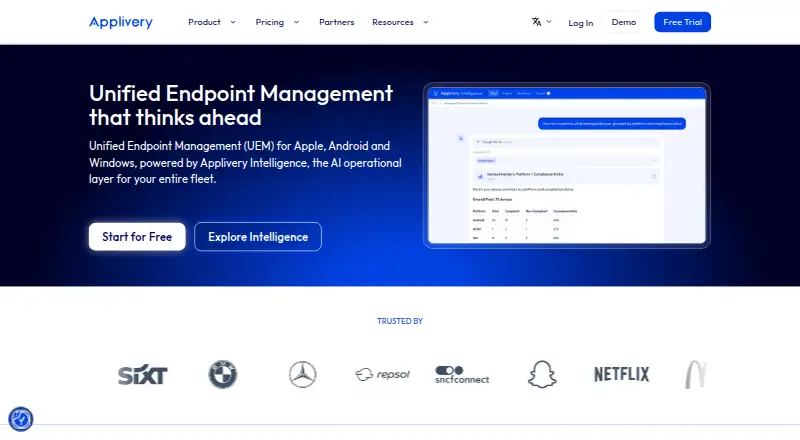Expand the Product menu chevron

point(233,22)
